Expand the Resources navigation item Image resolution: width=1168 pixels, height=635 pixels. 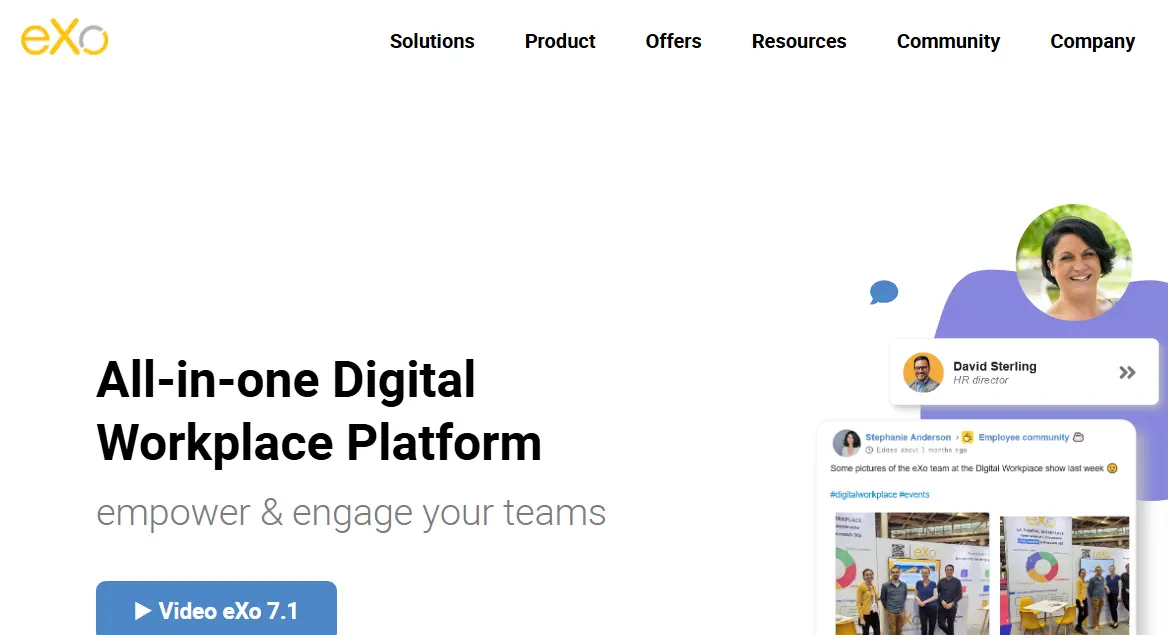click(798, 42)
